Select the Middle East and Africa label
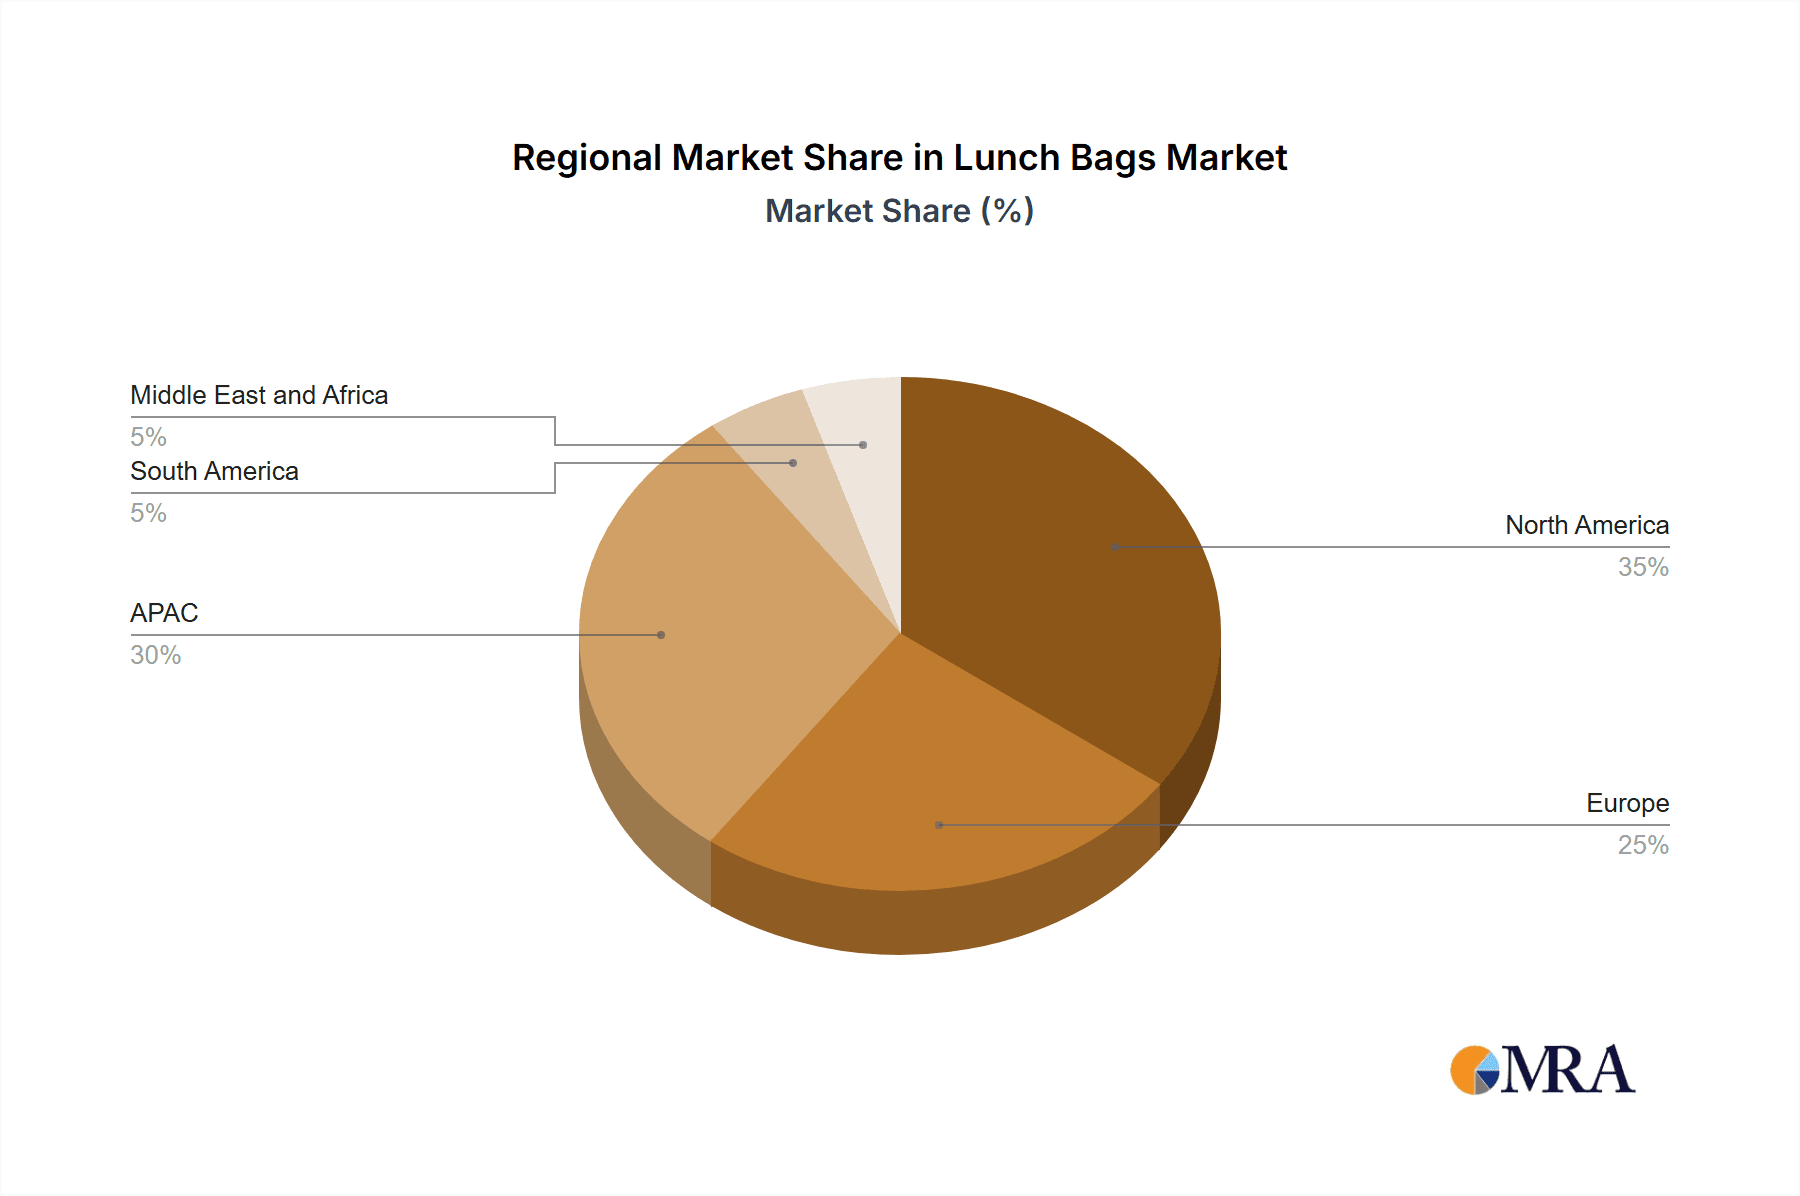The width and height of the screenshot is (1800, 1196). (259, 395)
